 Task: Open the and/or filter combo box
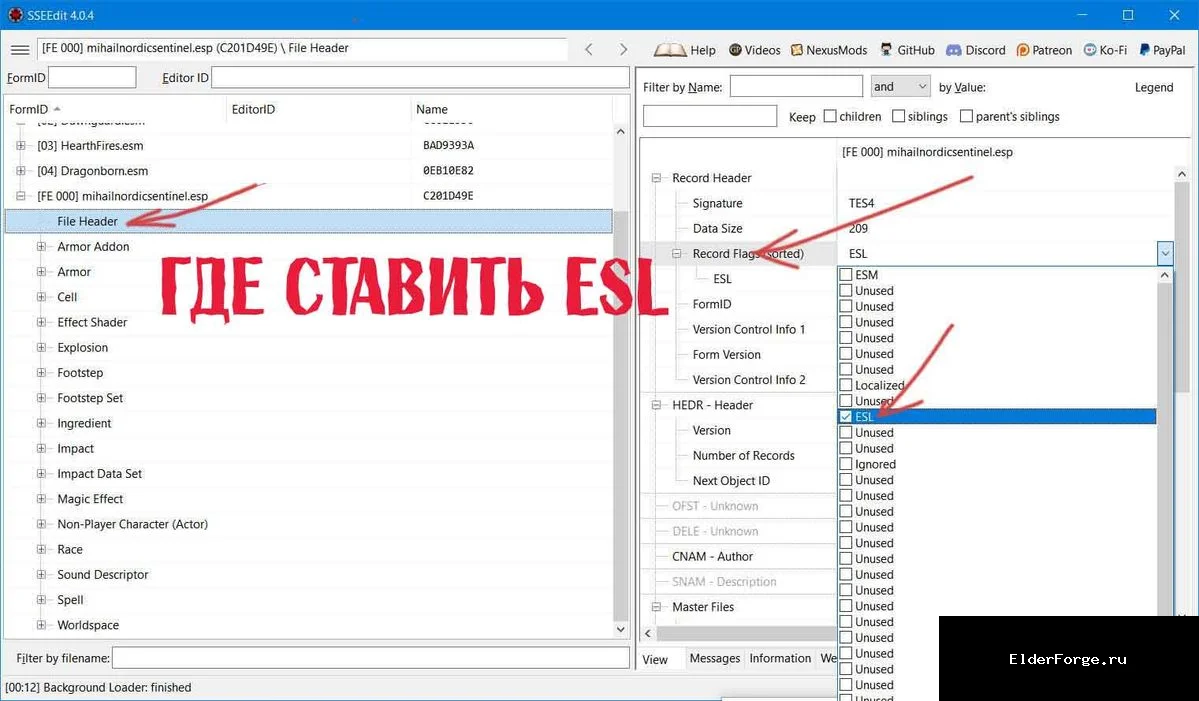coord(900,87)
